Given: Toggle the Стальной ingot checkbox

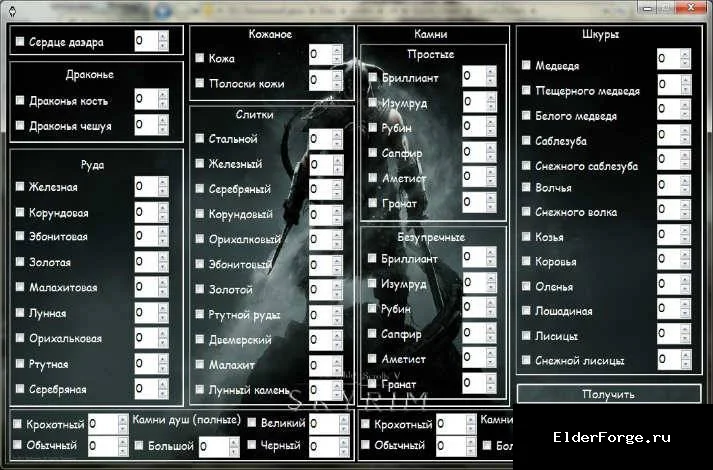Looking at the screenshot, I should point(200,139).
